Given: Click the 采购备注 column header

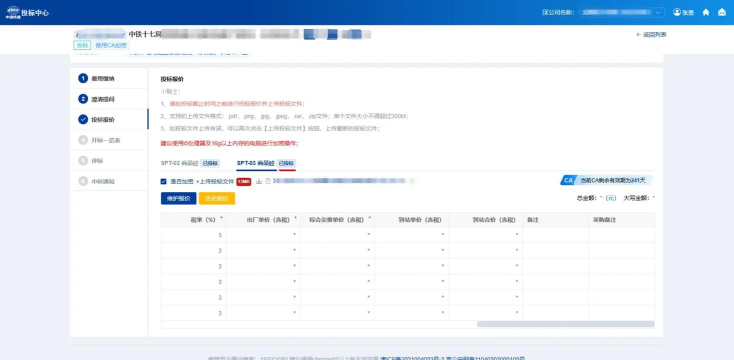Looking at the screenshot, I should [622, 220].
